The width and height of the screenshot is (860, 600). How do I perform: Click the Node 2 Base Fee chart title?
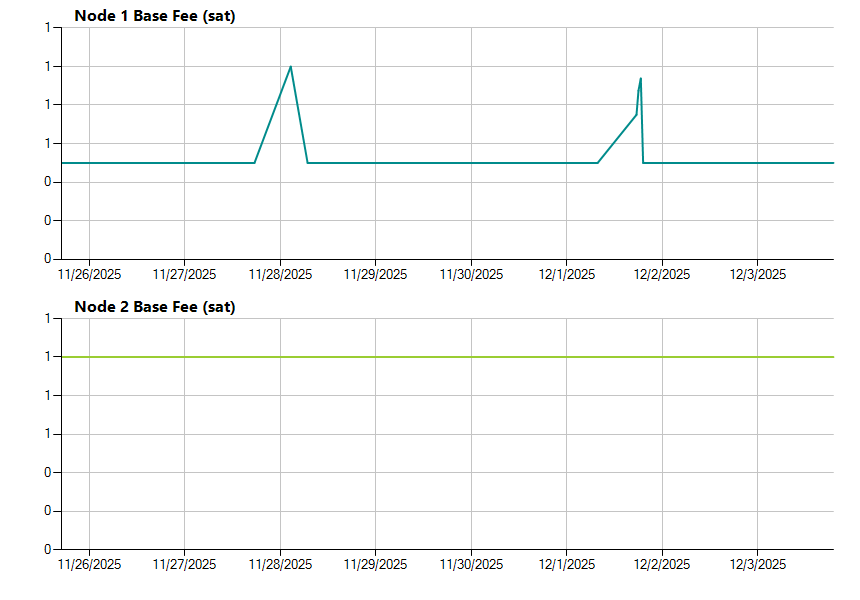coord(155,307)
